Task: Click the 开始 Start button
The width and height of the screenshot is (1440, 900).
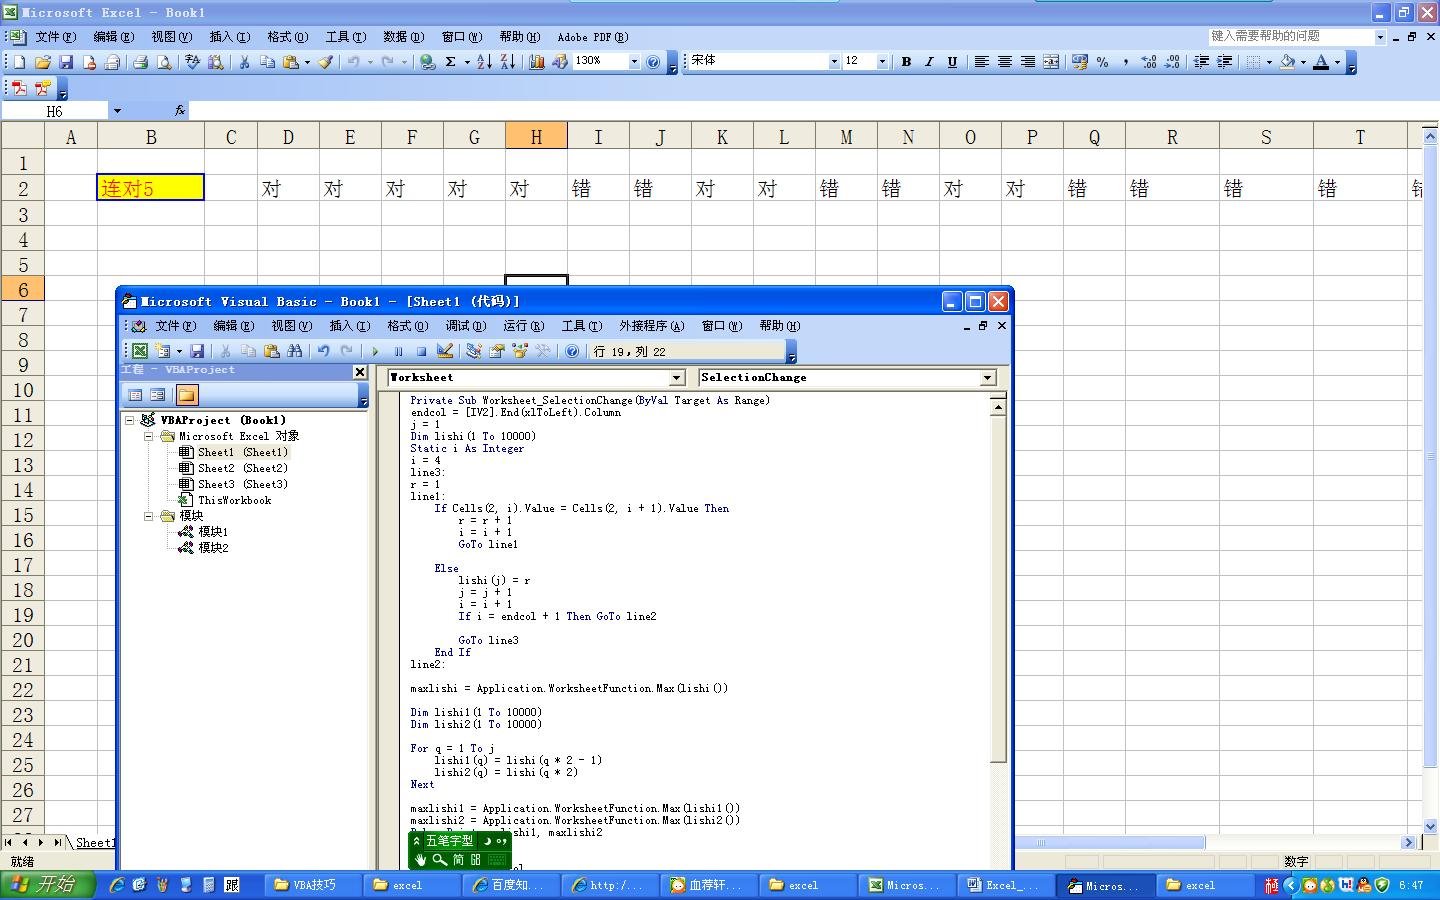Action: click(x=48, y=885)
